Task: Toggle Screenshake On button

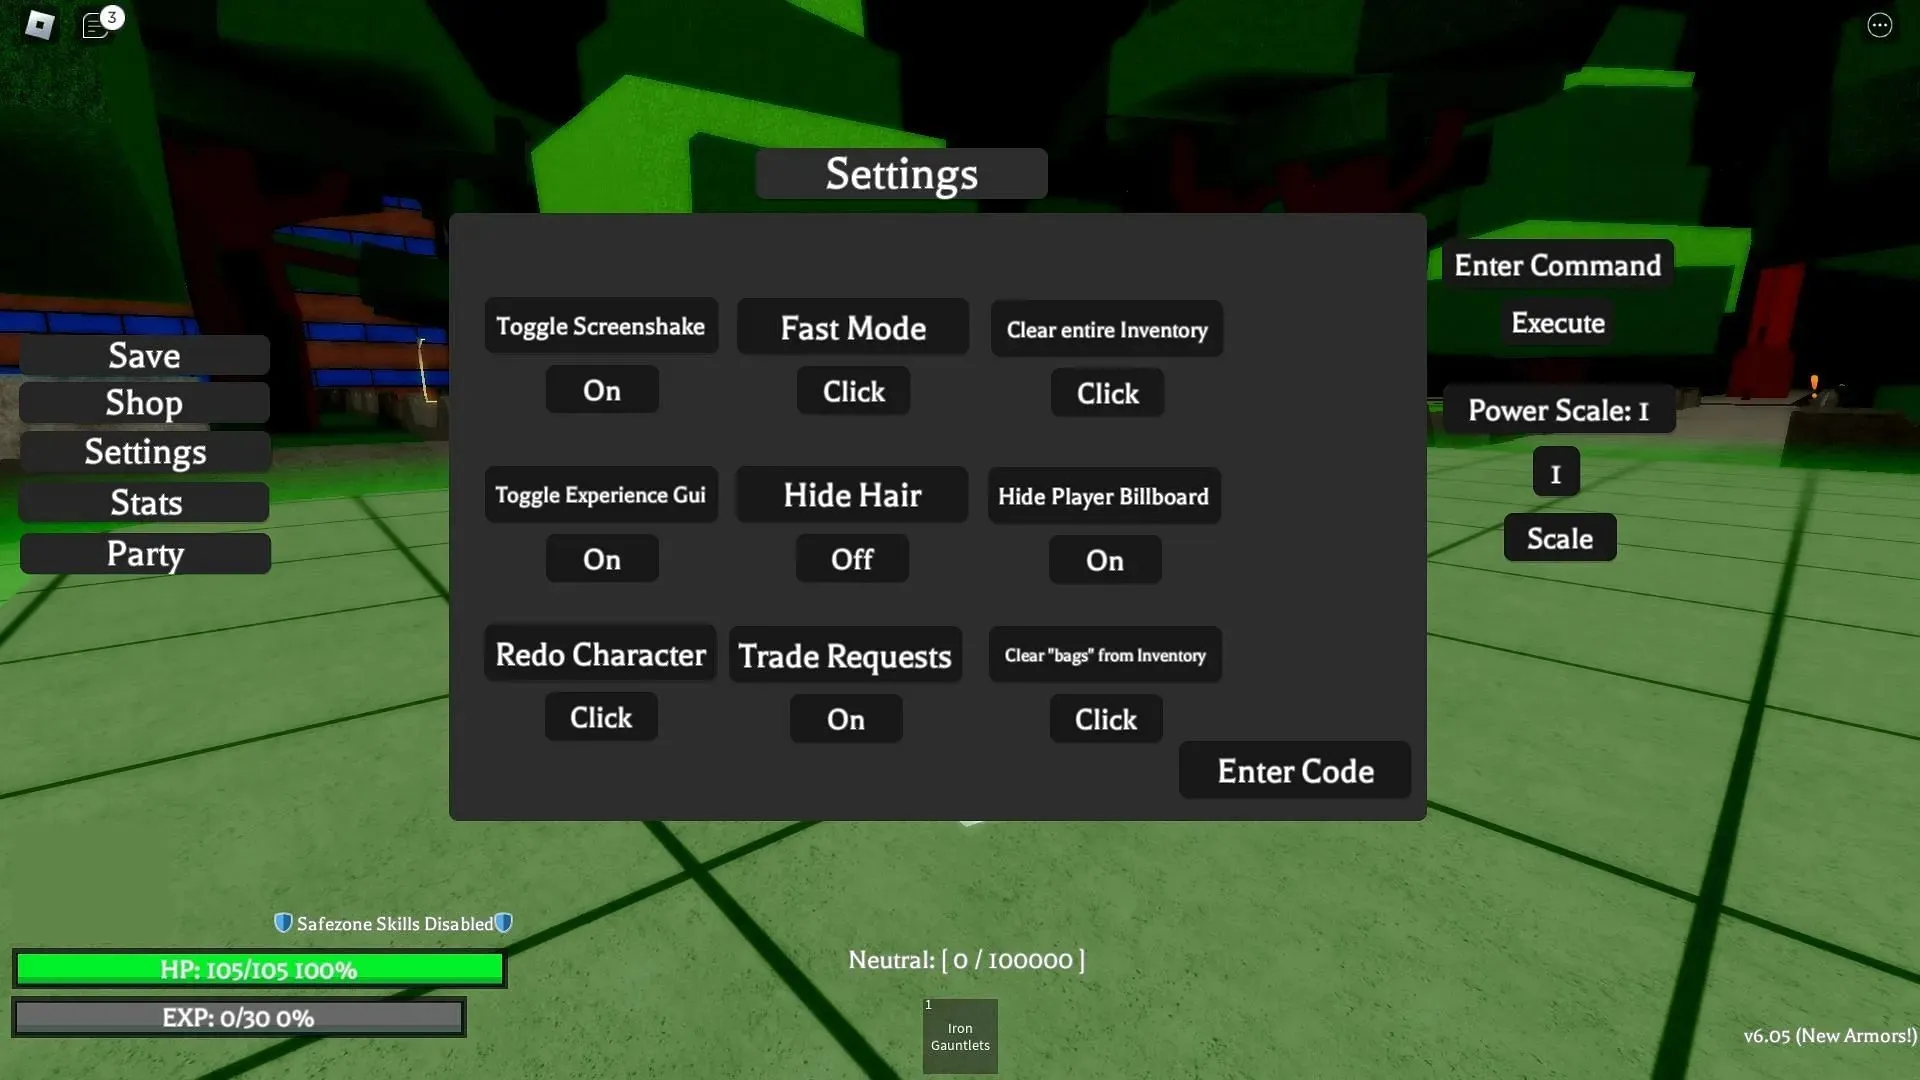Action: 600,389
